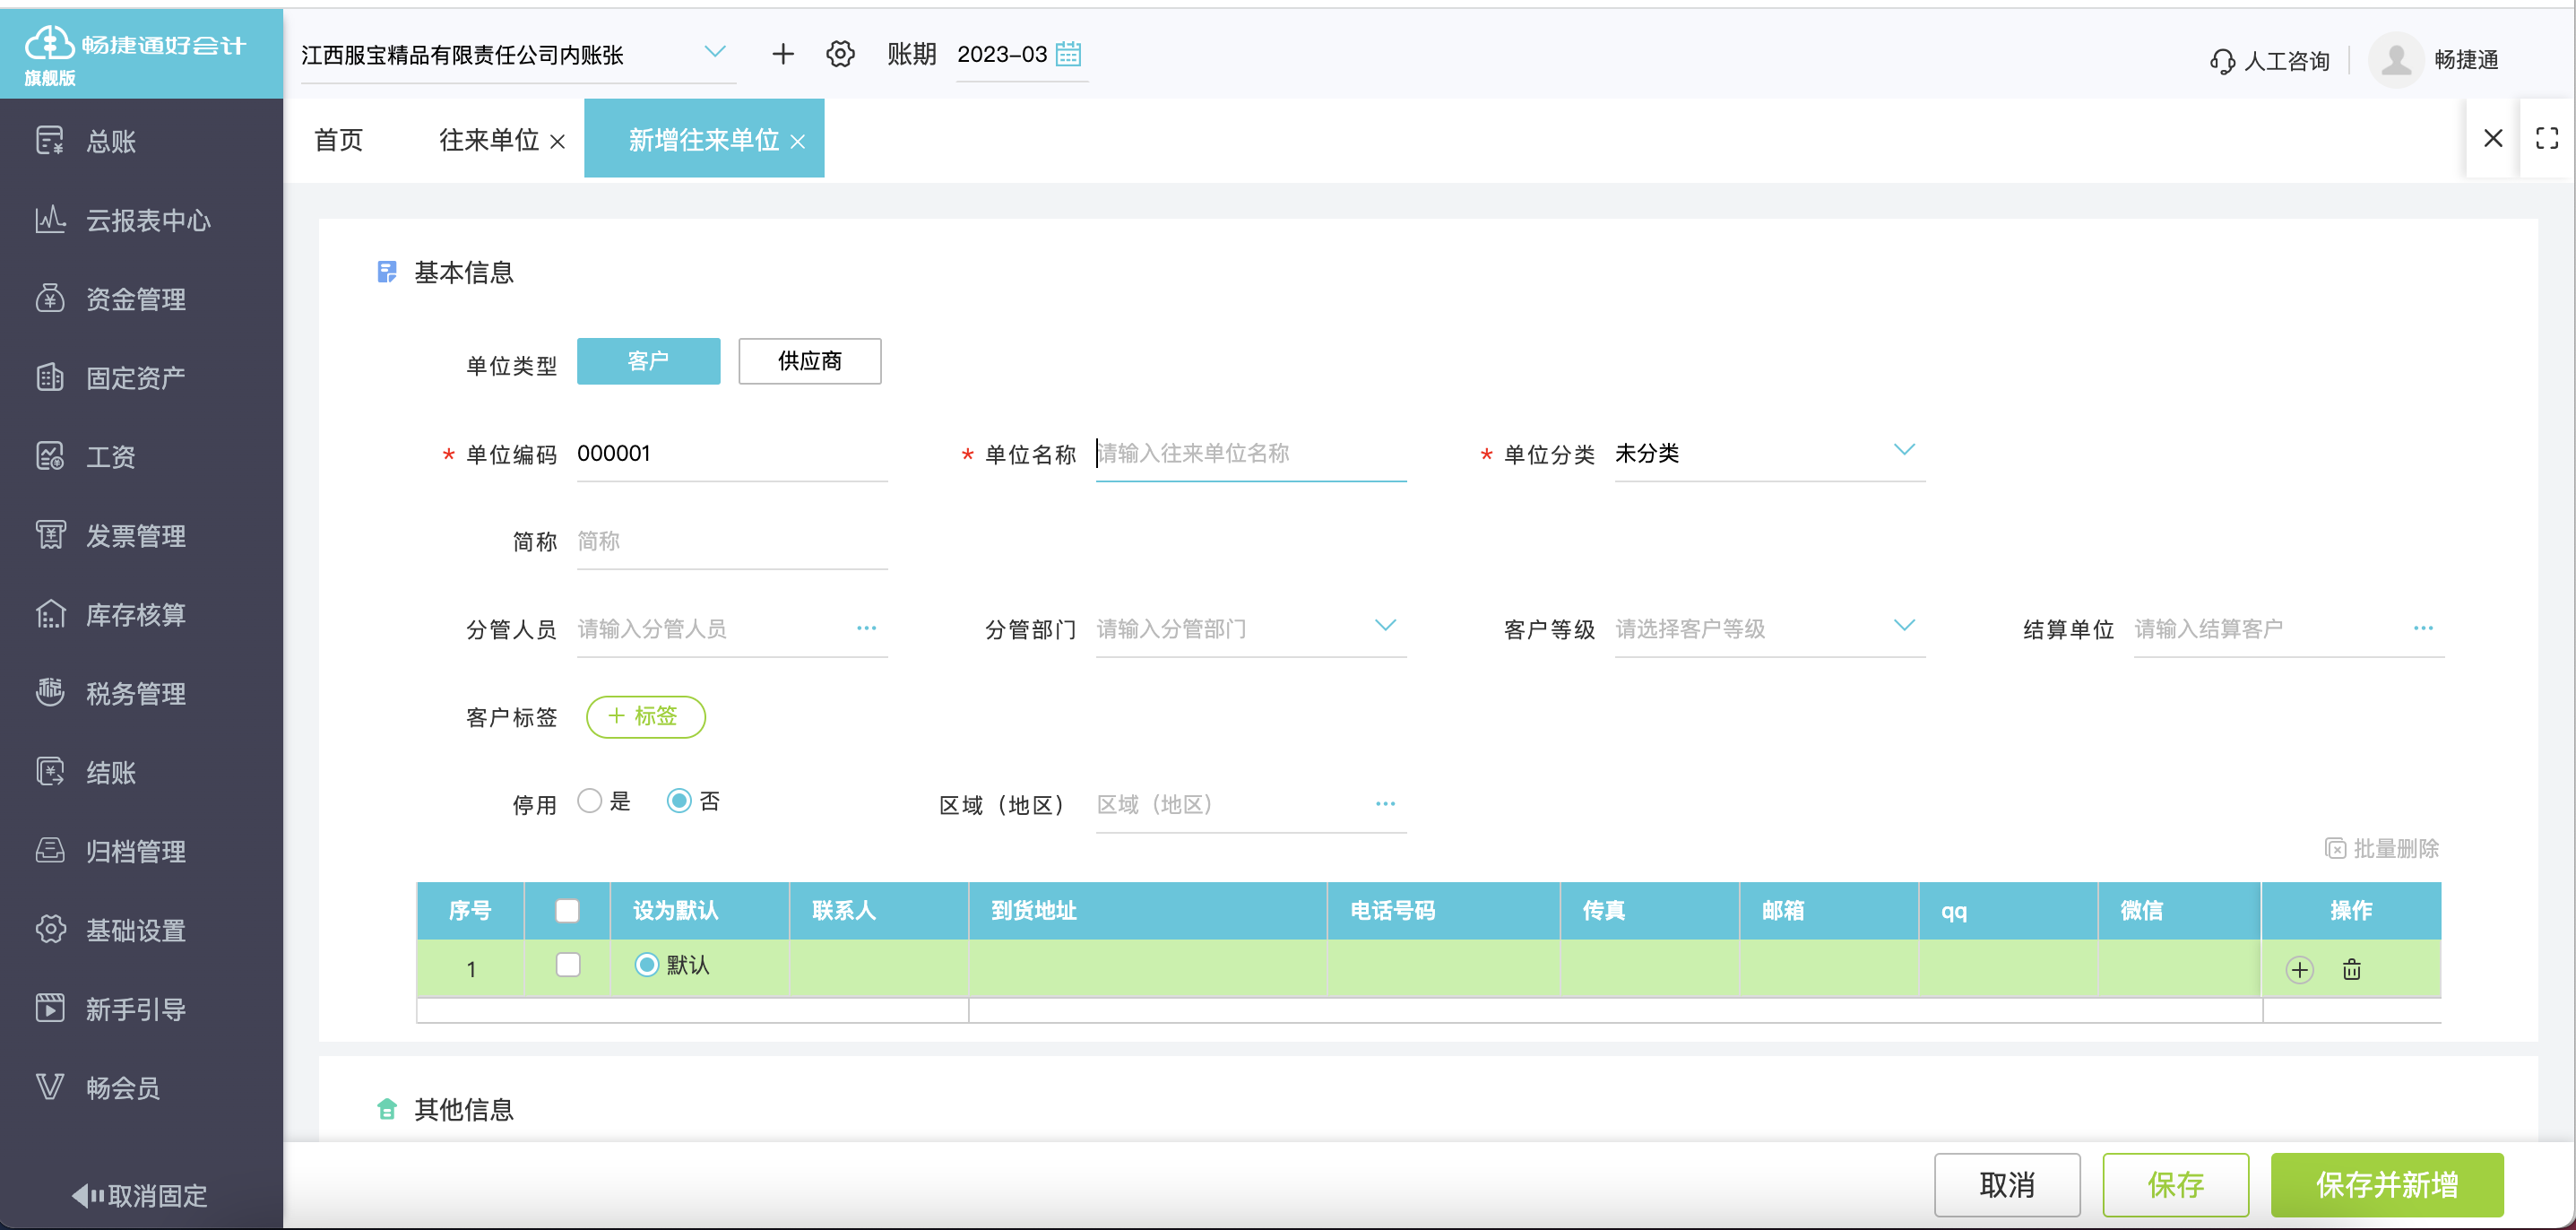The width and height of the screenshot is (2576, 1230).
Task: Open 税务管理 module
Action: point(138,691)
